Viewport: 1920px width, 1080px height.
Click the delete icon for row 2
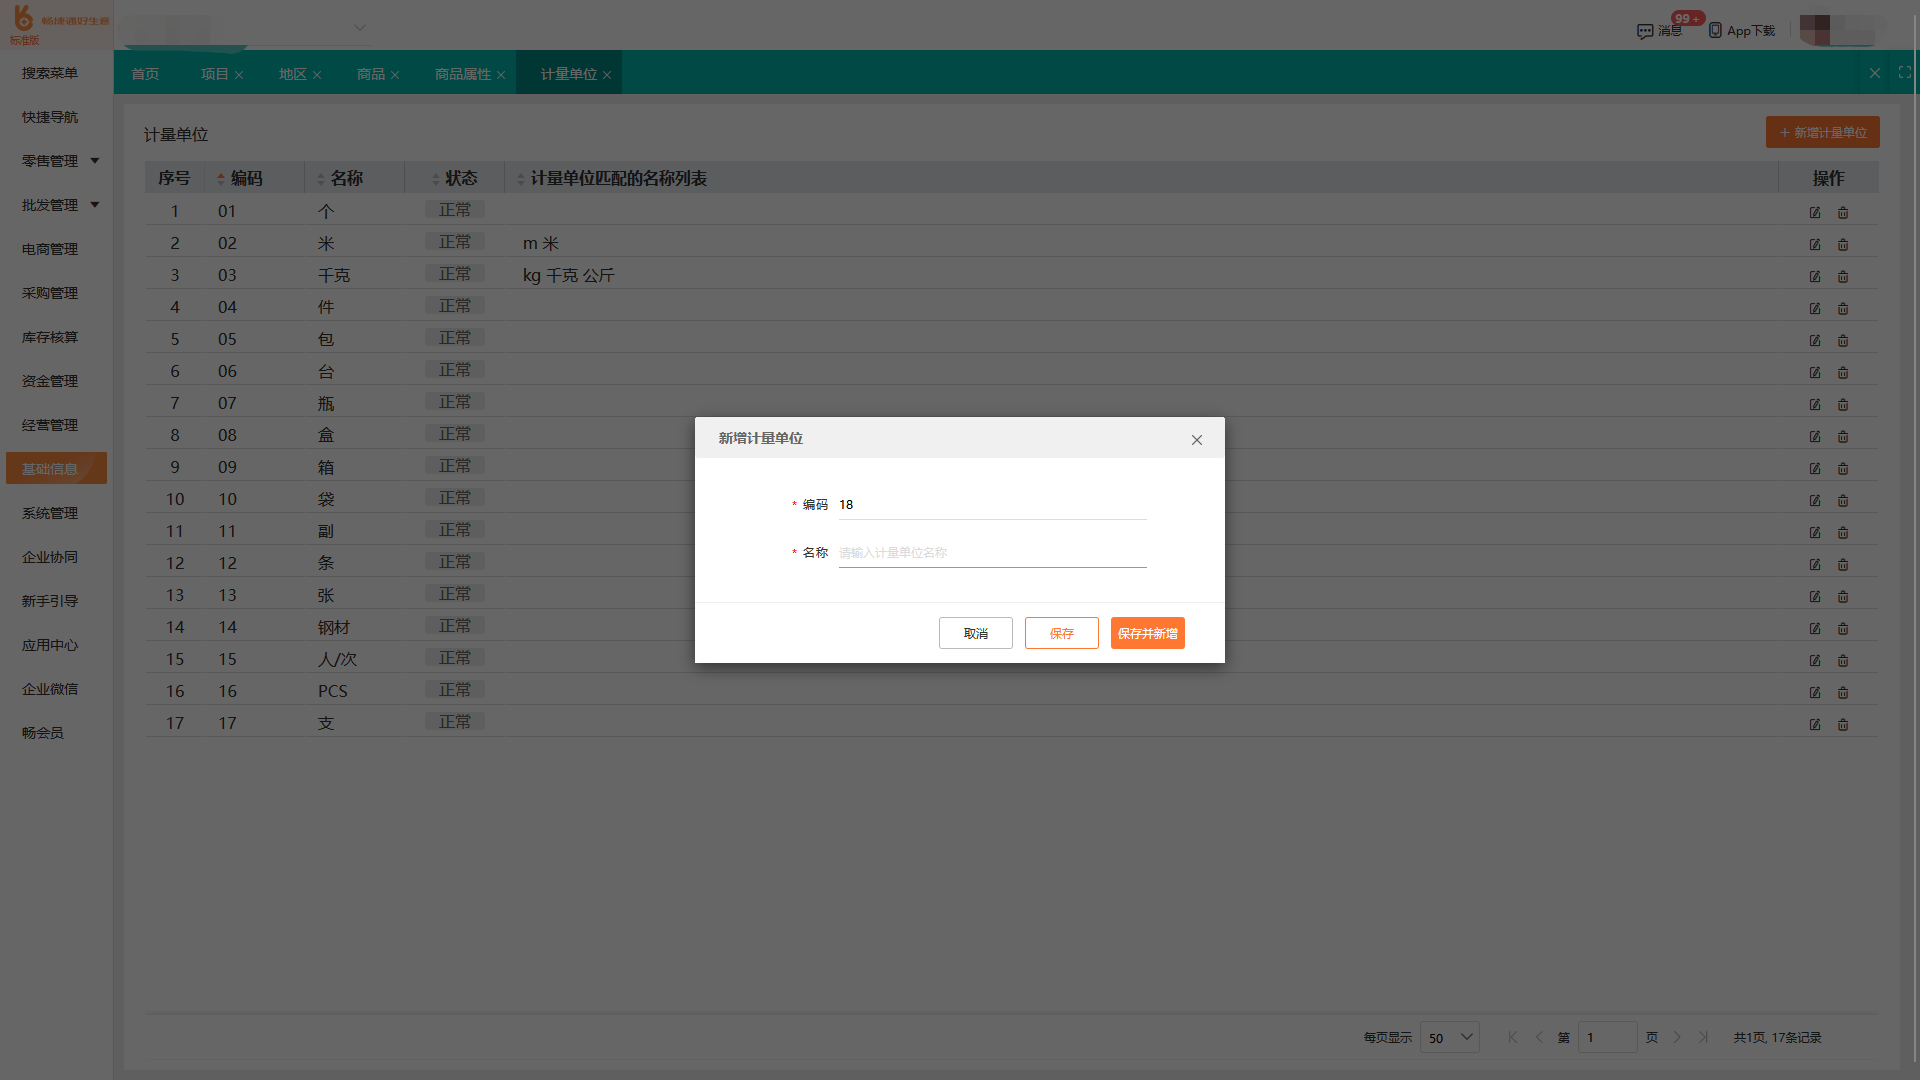point(1844,244)
